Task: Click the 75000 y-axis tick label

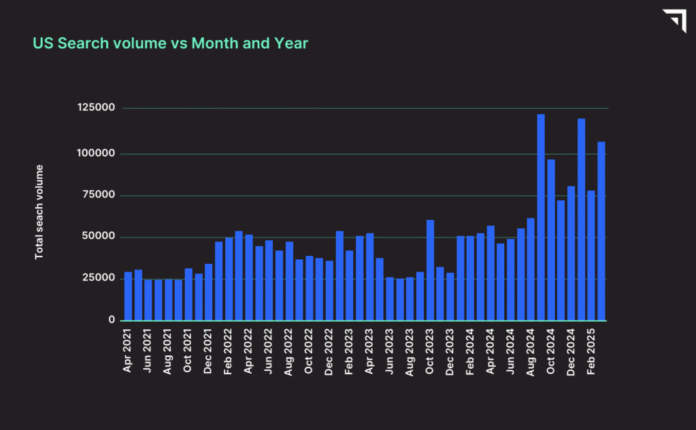Action: click(x=99, y=195)
